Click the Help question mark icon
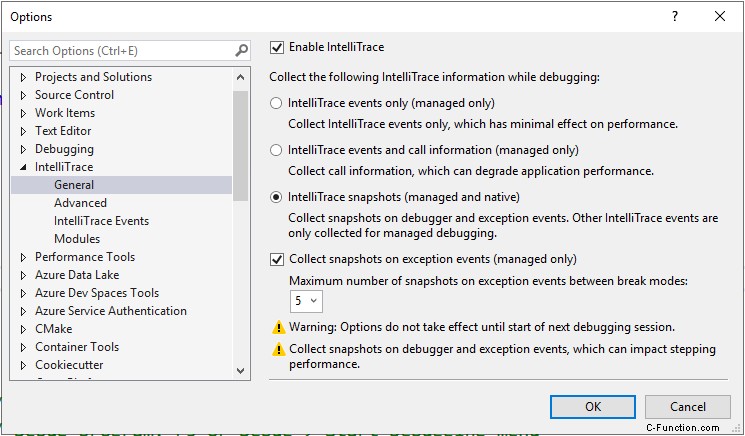Image resolution: width=745 pixels, height=436 pixels. click(675, 16)
